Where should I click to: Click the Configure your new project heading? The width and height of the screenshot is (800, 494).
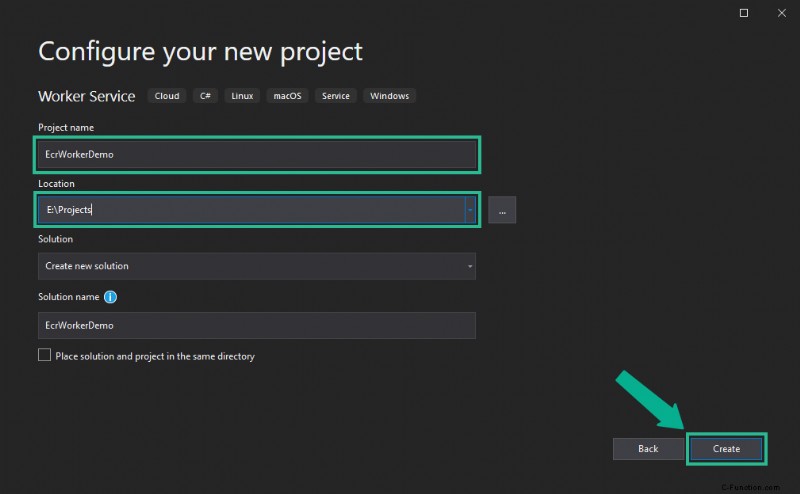tap(200, 50)
